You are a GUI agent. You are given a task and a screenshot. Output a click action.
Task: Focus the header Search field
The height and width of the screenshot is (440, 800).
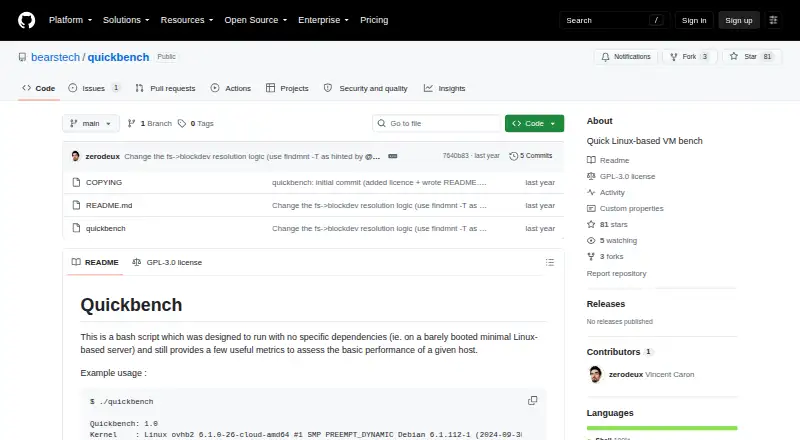coord(614,20)
